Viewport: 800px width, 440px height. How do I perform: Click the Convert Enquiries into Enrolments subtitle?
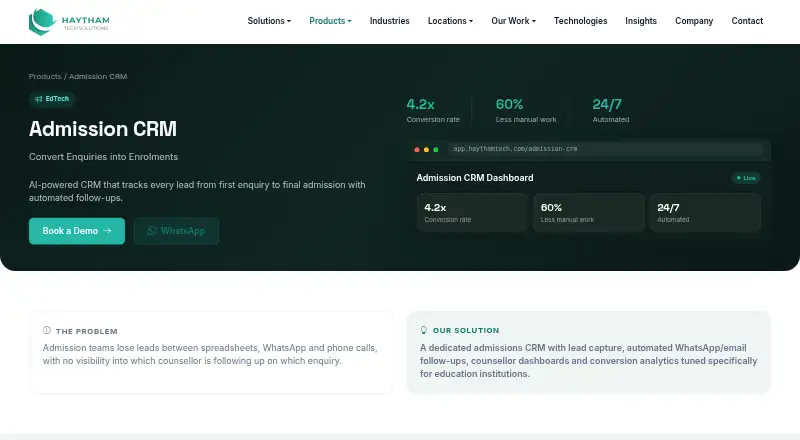[x=104, y=157]
